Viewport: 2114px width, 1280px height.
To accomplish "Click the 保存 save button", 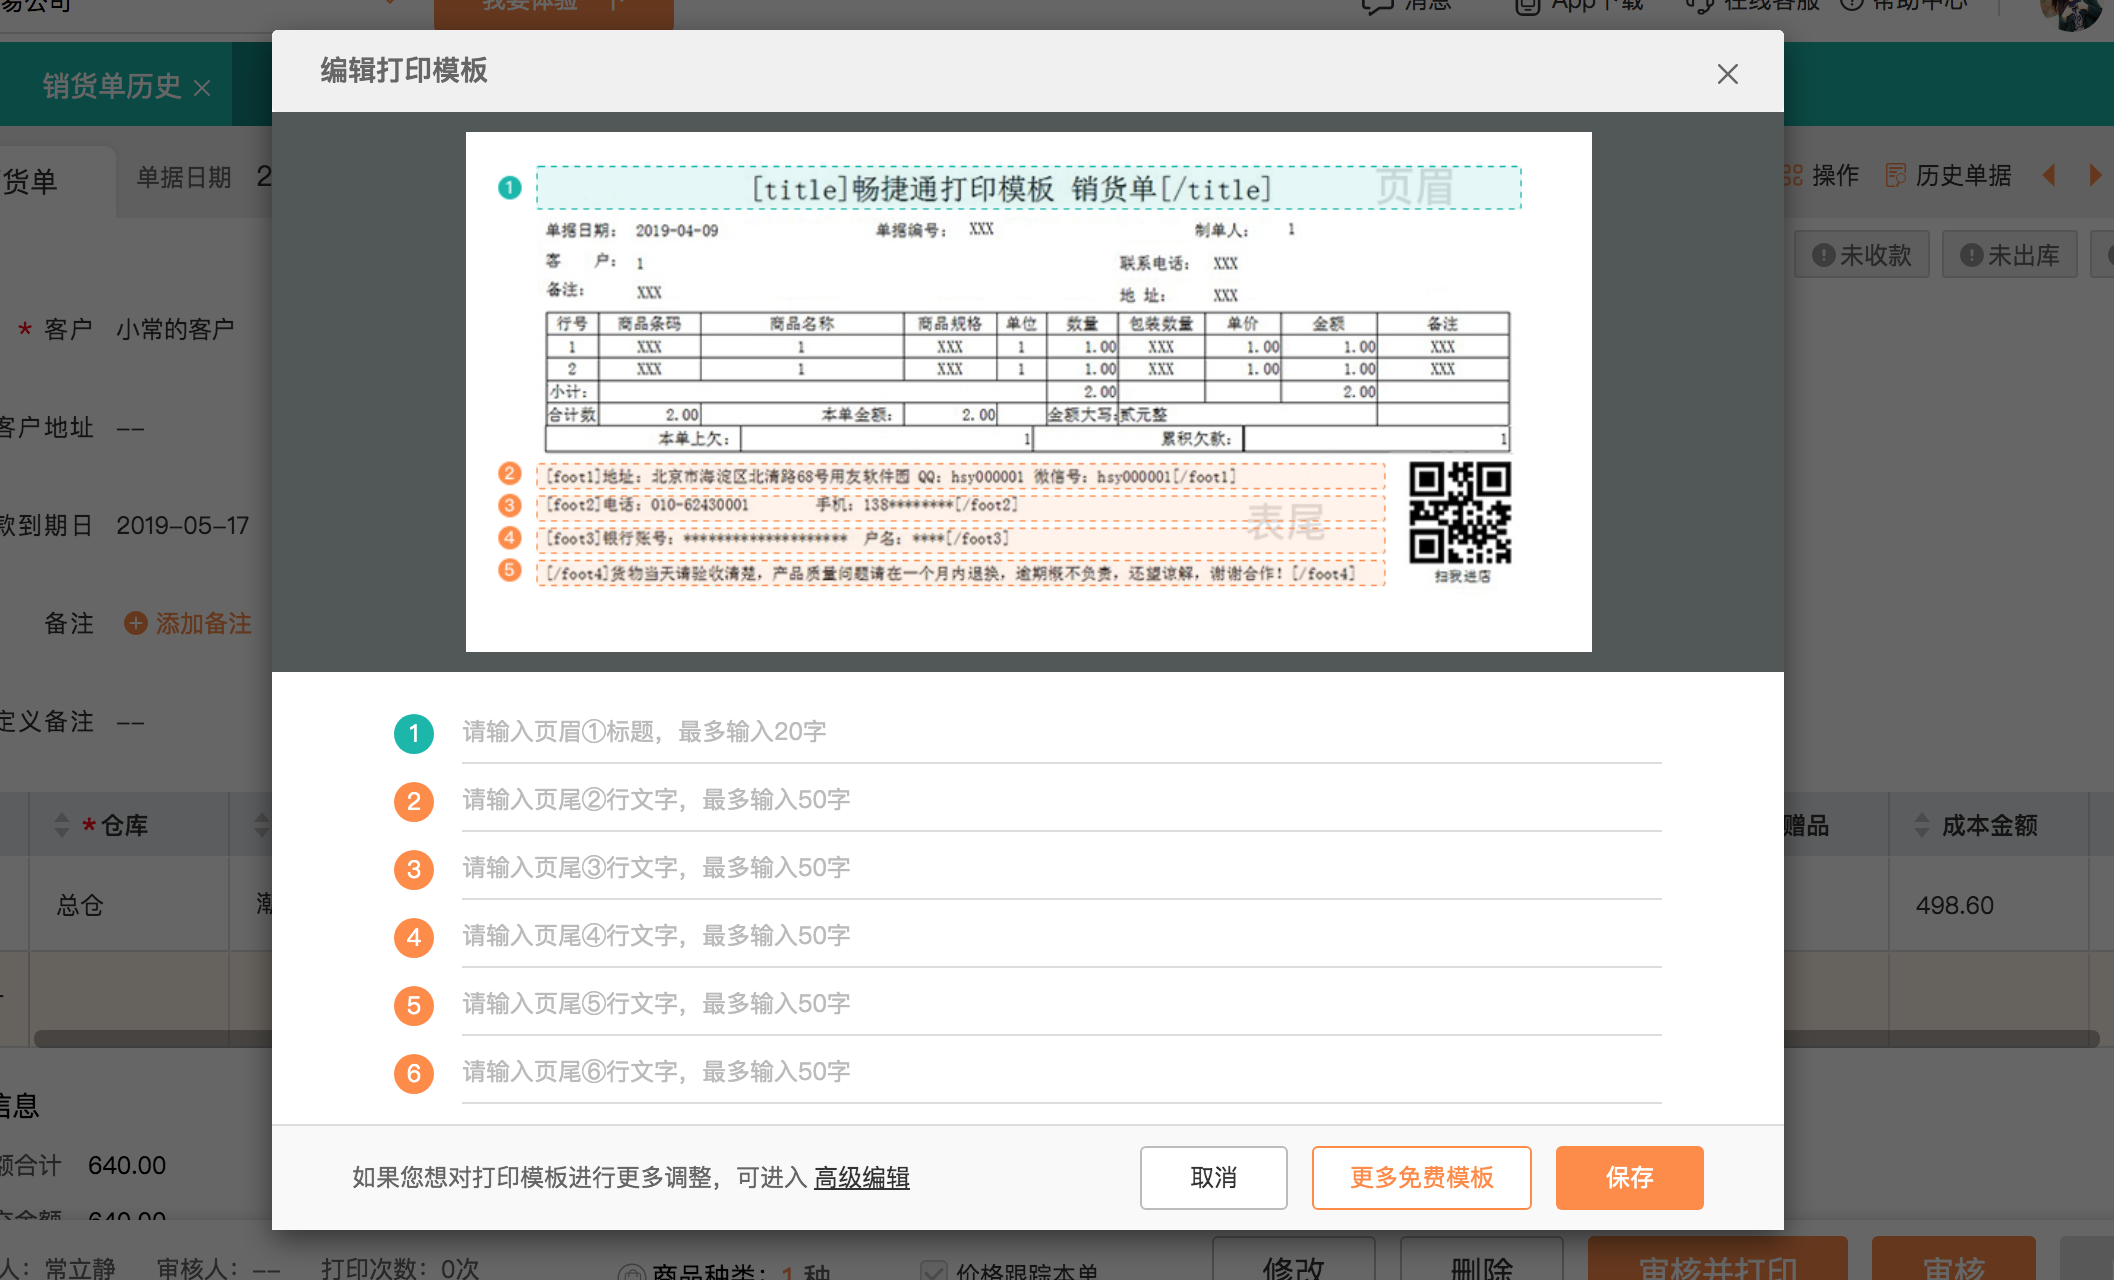I will click(x=1629, y=1177).
